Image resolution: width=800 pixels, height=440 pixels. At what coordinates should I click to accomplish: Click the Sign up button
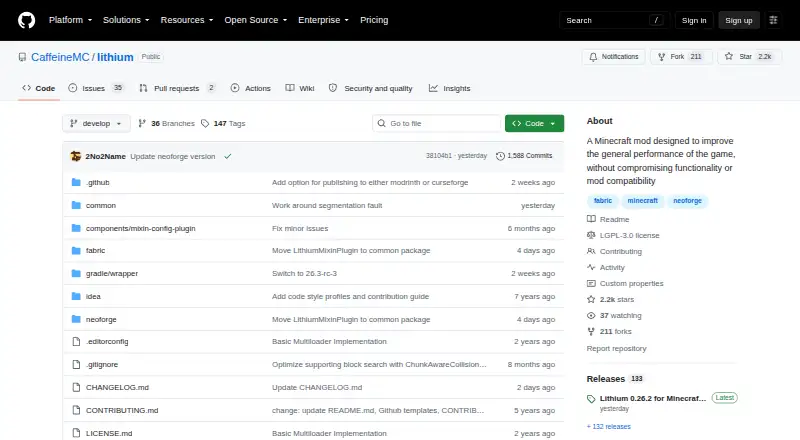click(739, 20)
